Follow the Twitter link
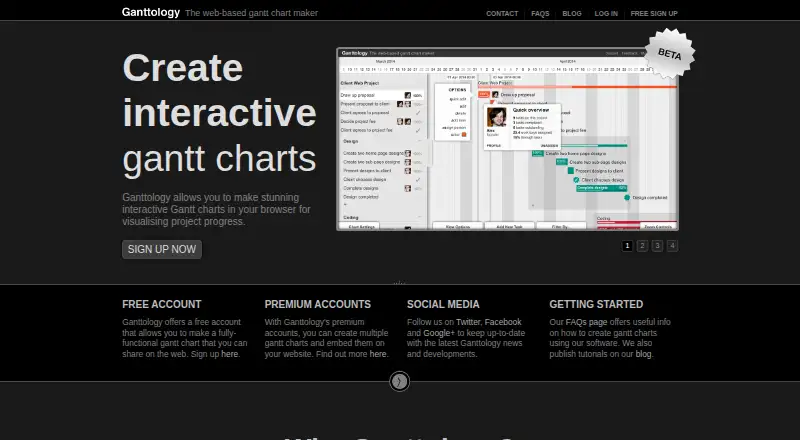This screenshot has width=800, height=440. click(468, 322)
